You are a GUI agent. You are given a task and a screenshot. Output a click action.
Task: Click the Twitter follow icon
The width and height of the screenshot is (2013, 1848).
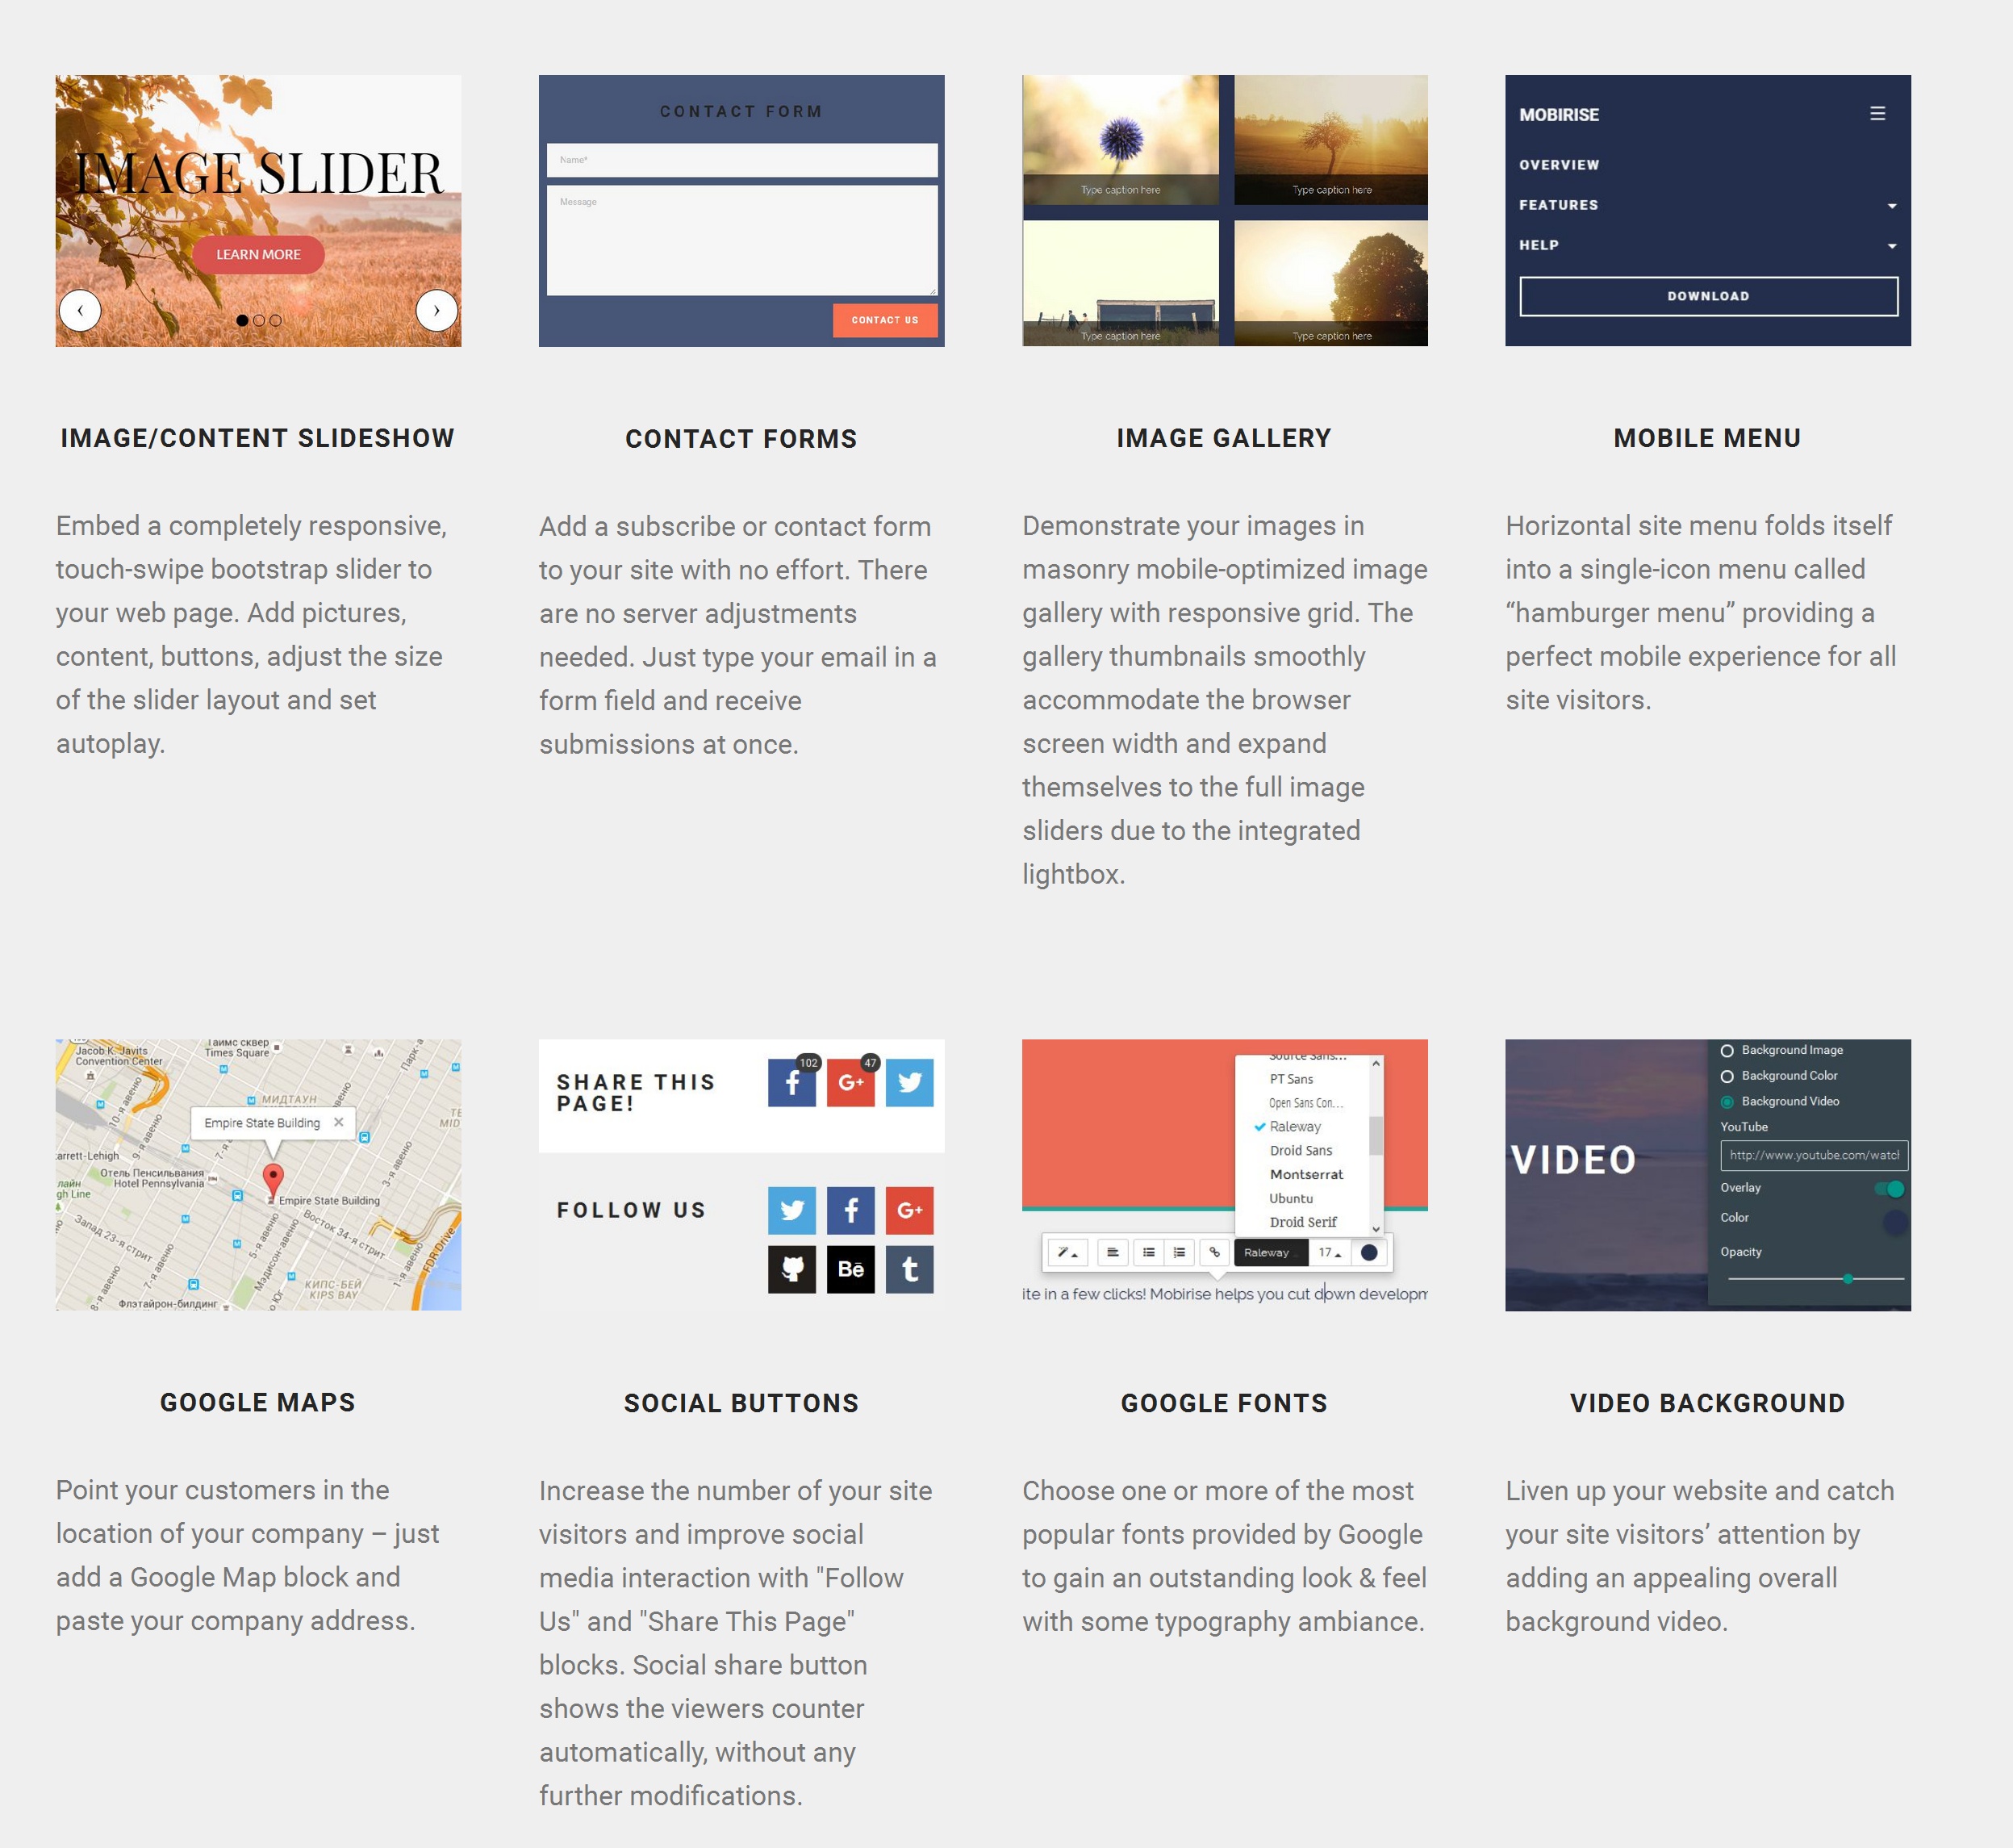792,1210
